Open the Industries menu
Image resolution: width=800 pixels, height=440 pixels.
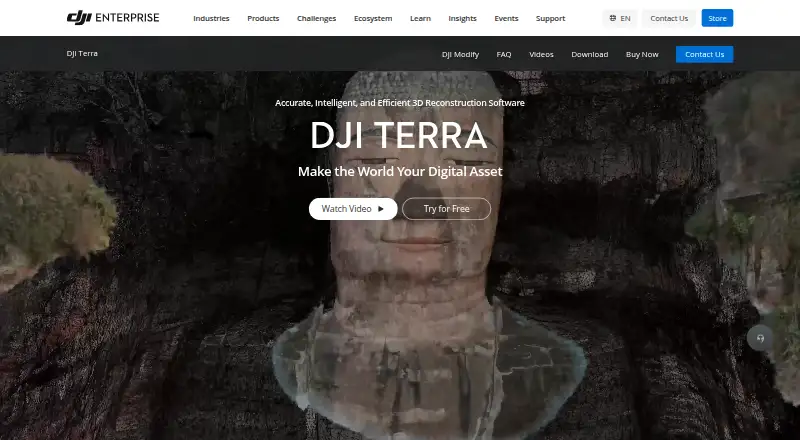click(211, 18)
